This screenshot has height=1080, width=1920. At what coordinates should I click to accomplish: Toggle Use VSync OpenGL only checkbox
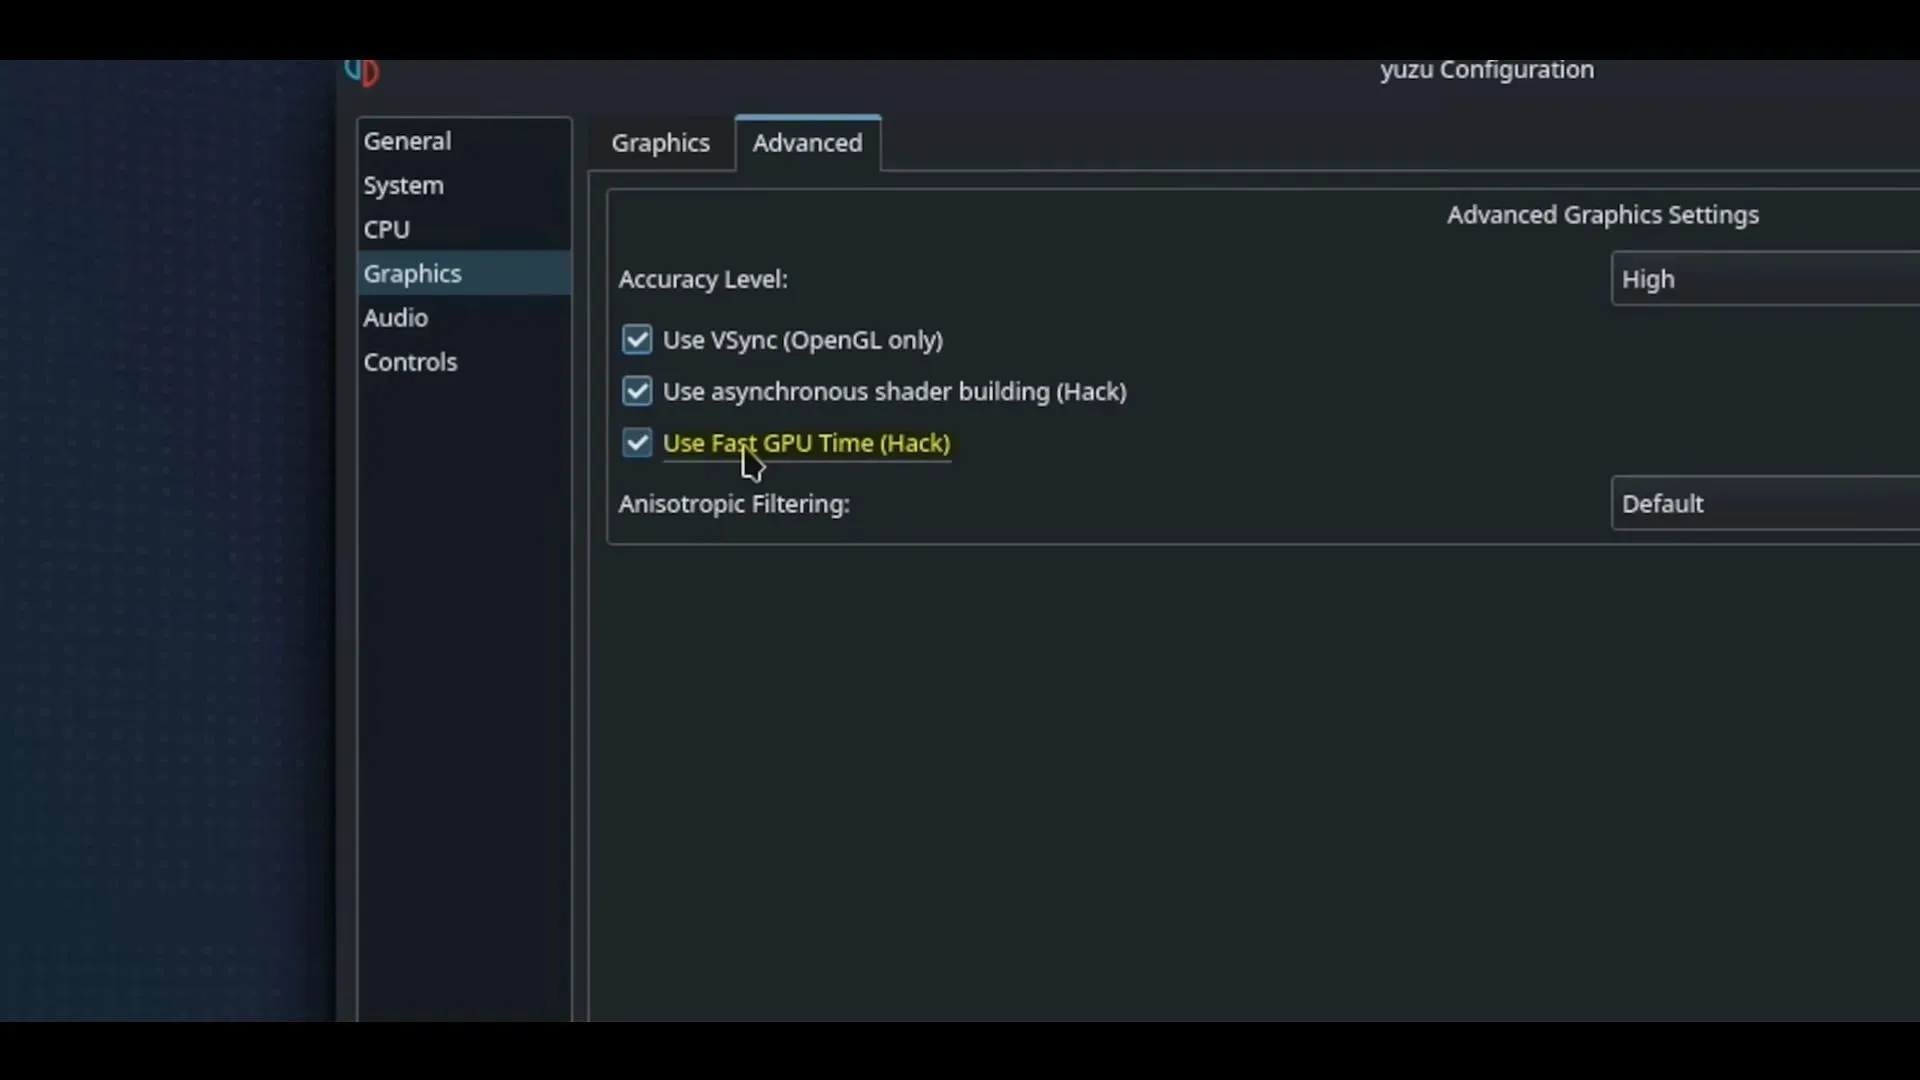click(636, 340)
